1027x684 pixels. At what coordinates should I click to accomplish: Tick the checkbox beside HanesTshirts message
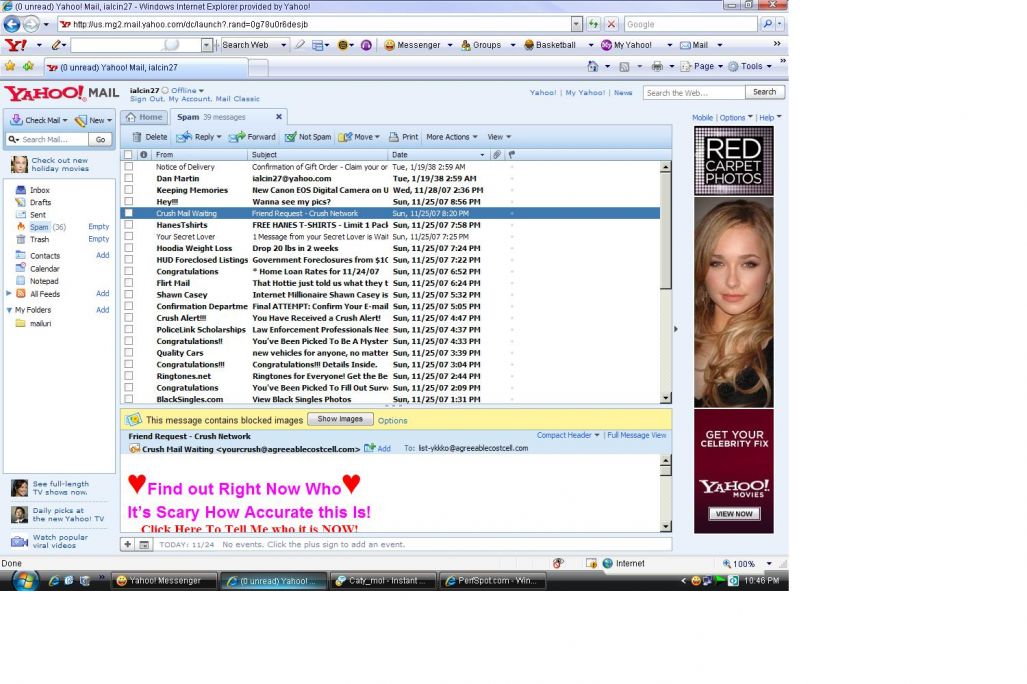click(x=128, y=225)
